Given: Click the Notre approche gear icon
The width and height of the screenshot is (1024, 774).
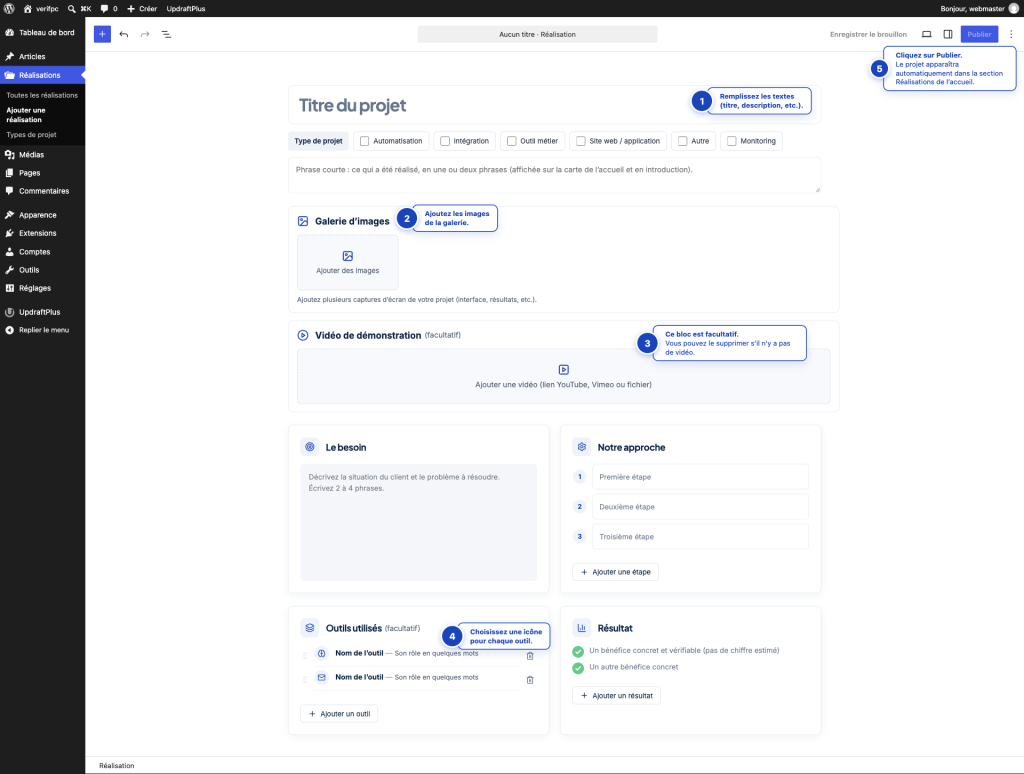Looking at the screenshot, I should point(582,447).
